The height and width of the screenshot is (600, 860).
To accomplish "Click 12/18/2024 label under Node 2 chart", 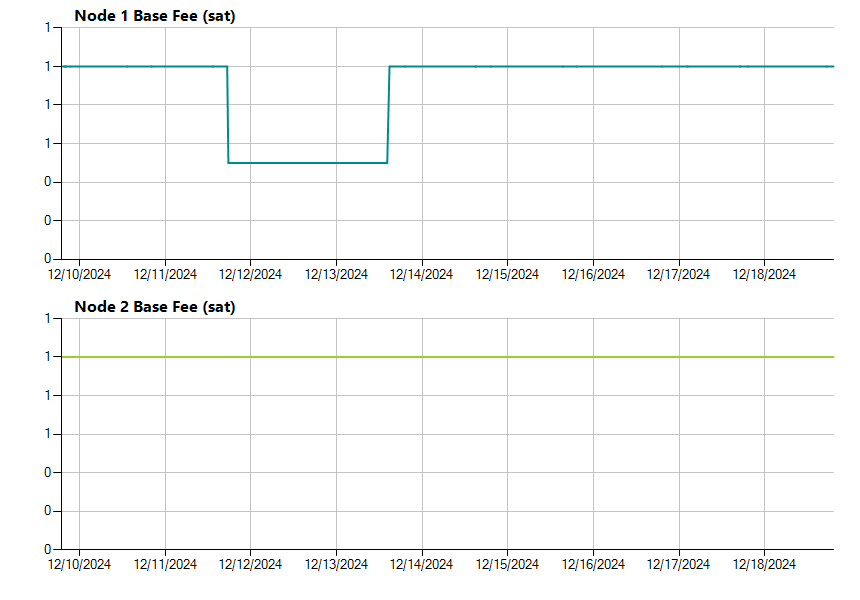I will [764, 565].
